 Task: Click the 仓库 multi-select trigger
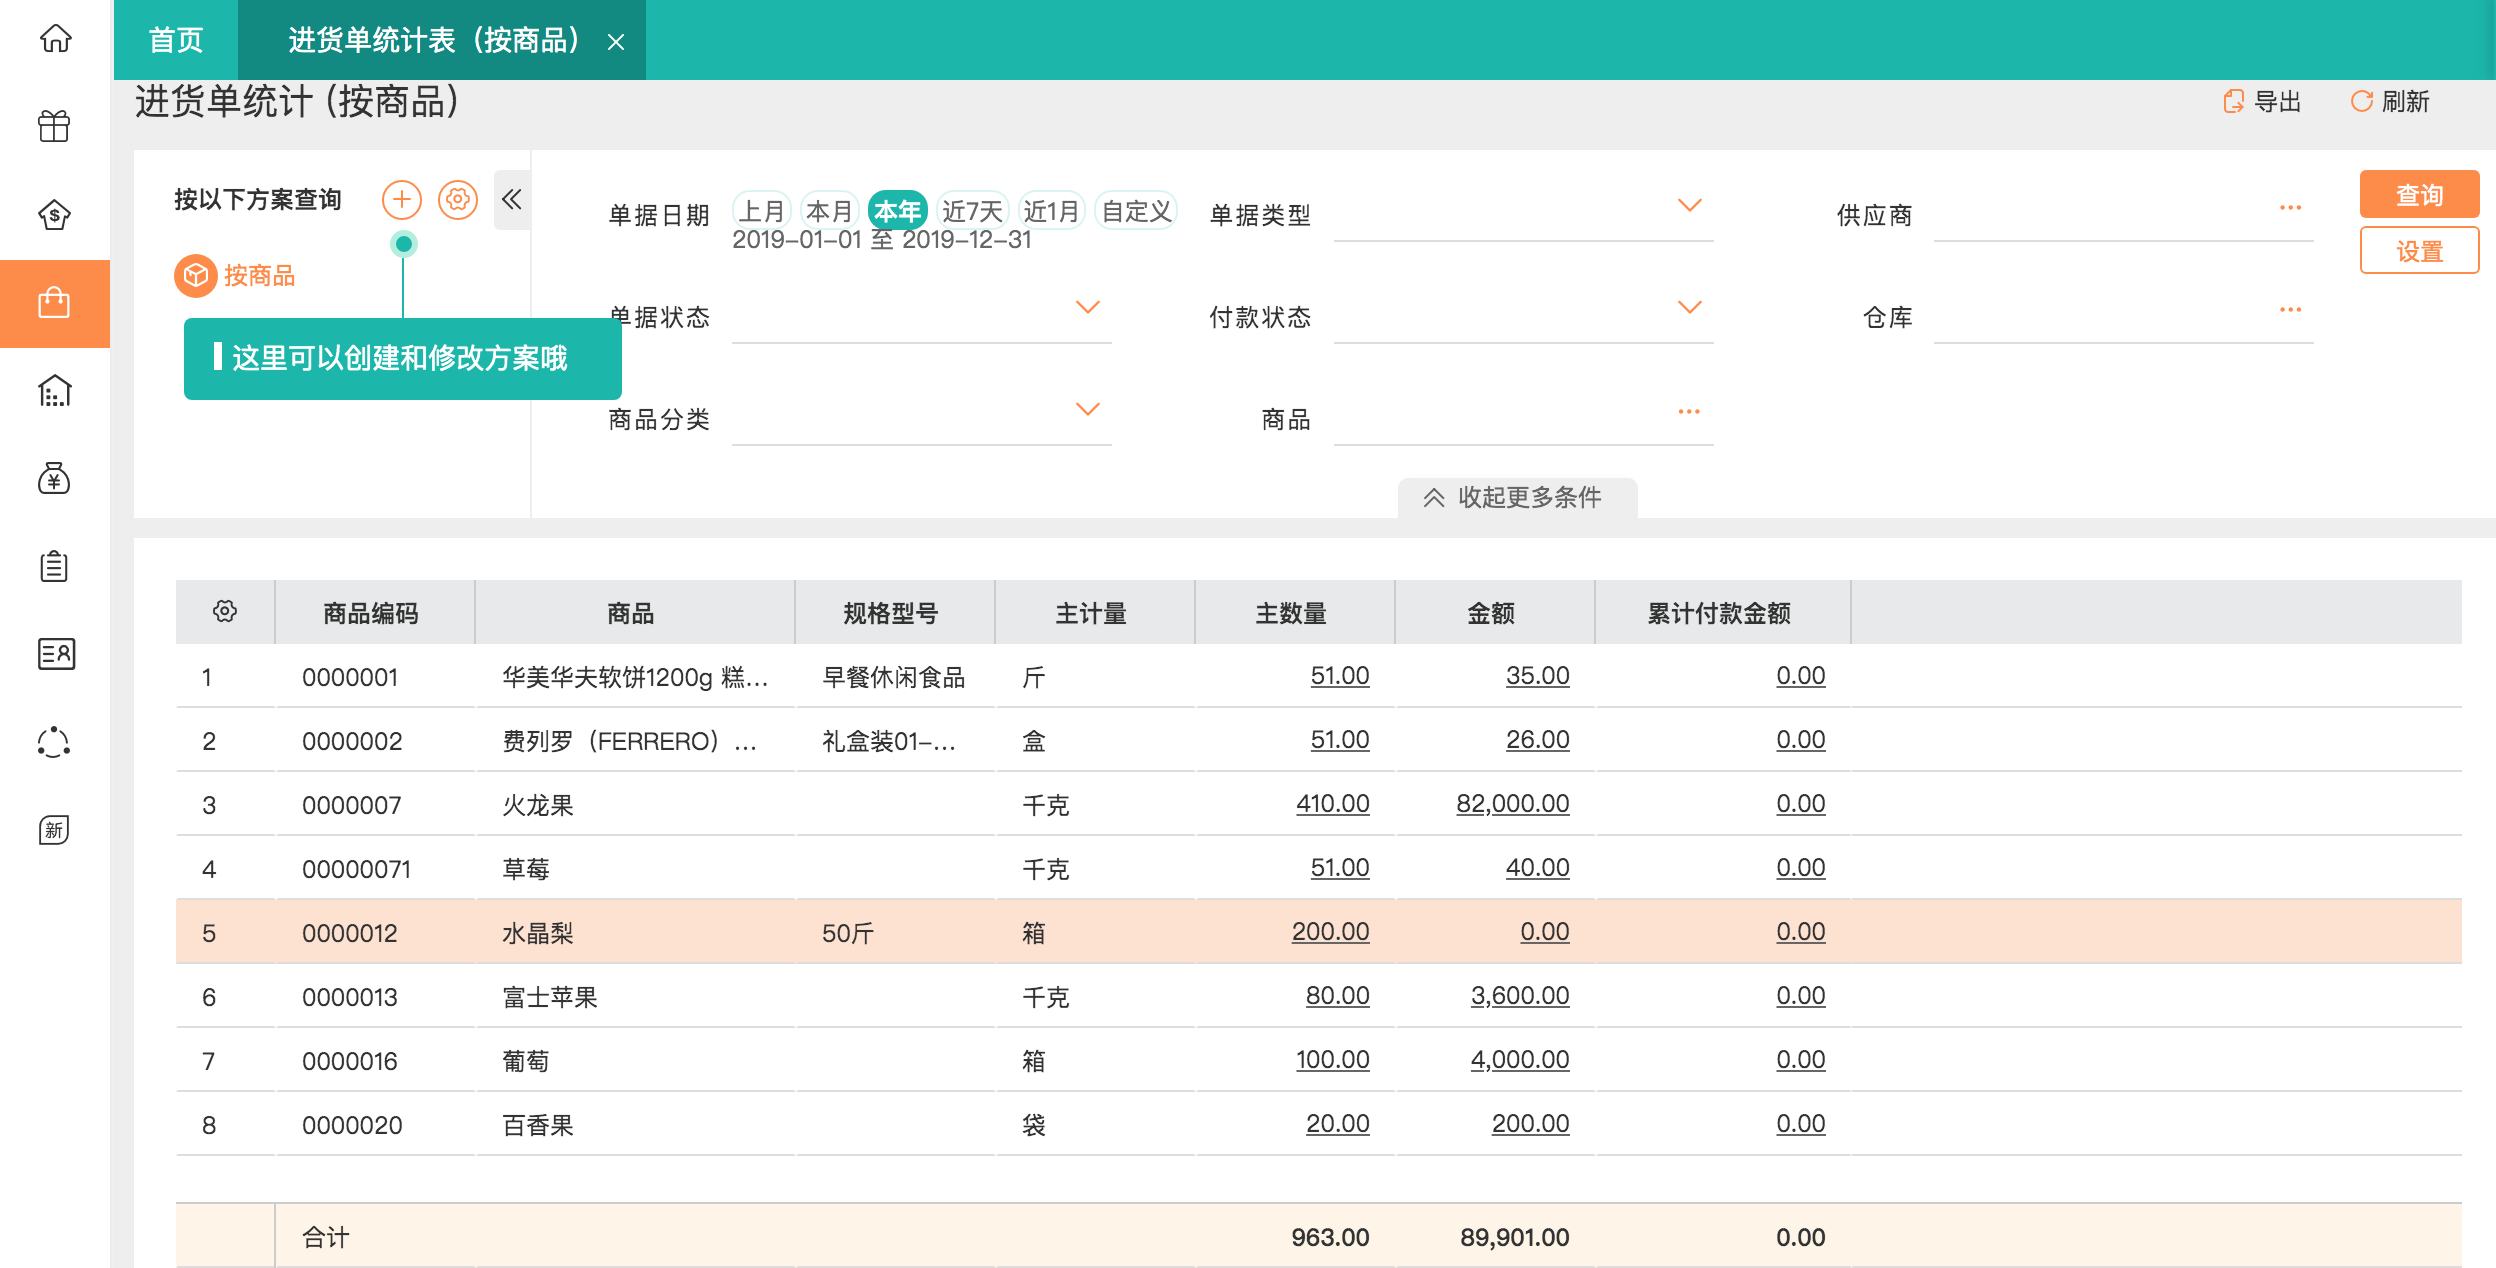click(x=2296, y=312)
